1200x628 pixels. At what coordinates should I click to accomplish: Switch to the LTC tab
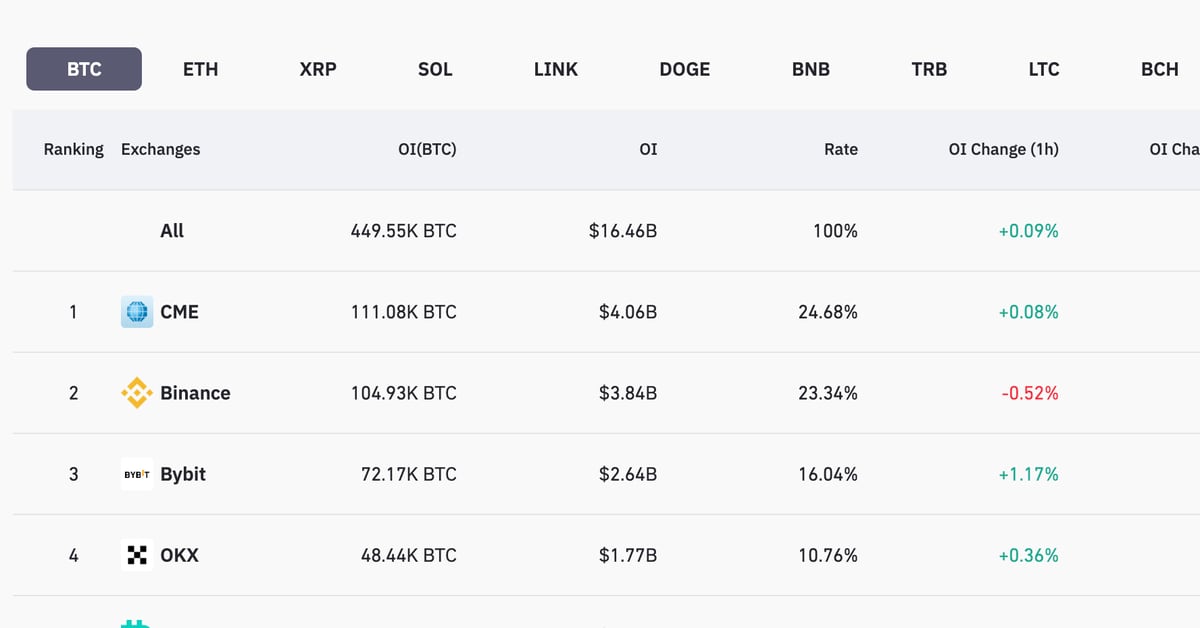click(x=1044, y=69)
